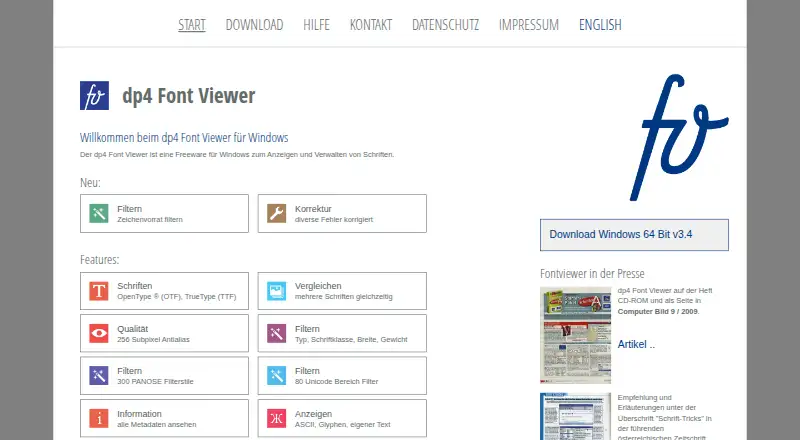Viewport: 800px width, 440px height.
Task: Click the blue Vergleichen picture icon
Action: coord(277,291)
